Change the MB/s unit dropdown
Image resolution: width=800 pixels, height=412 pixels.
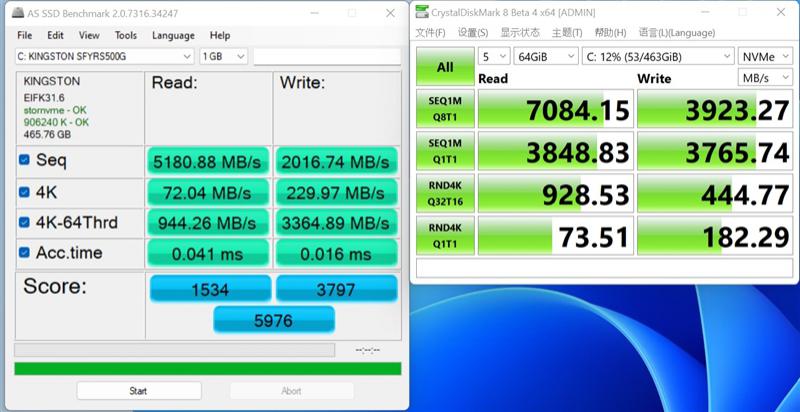[764, 77]
